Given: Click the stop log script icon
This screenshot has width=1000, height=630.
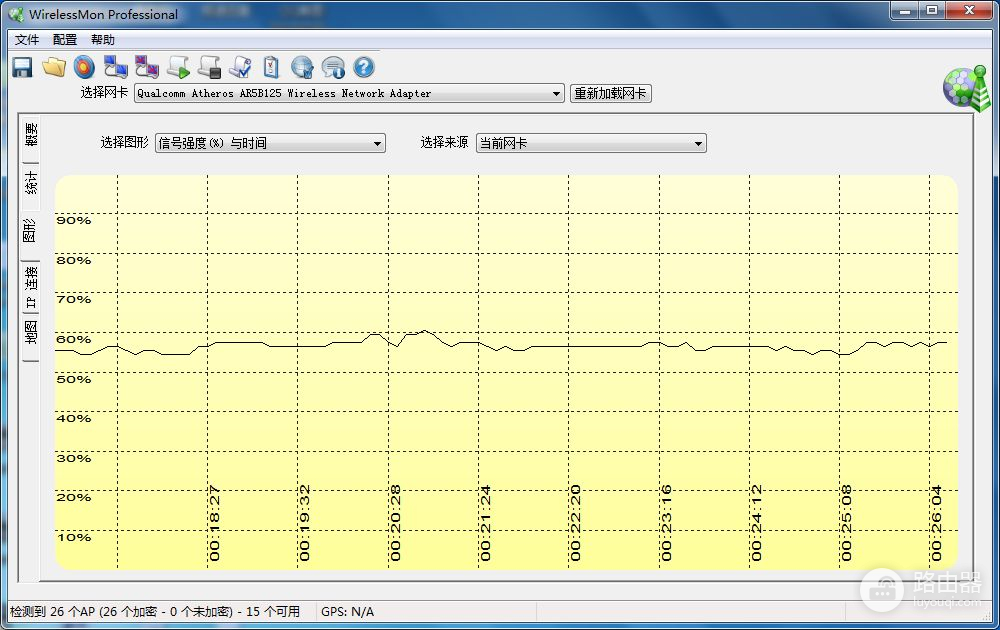Looking at the screenshot, I should coord(209,67).
